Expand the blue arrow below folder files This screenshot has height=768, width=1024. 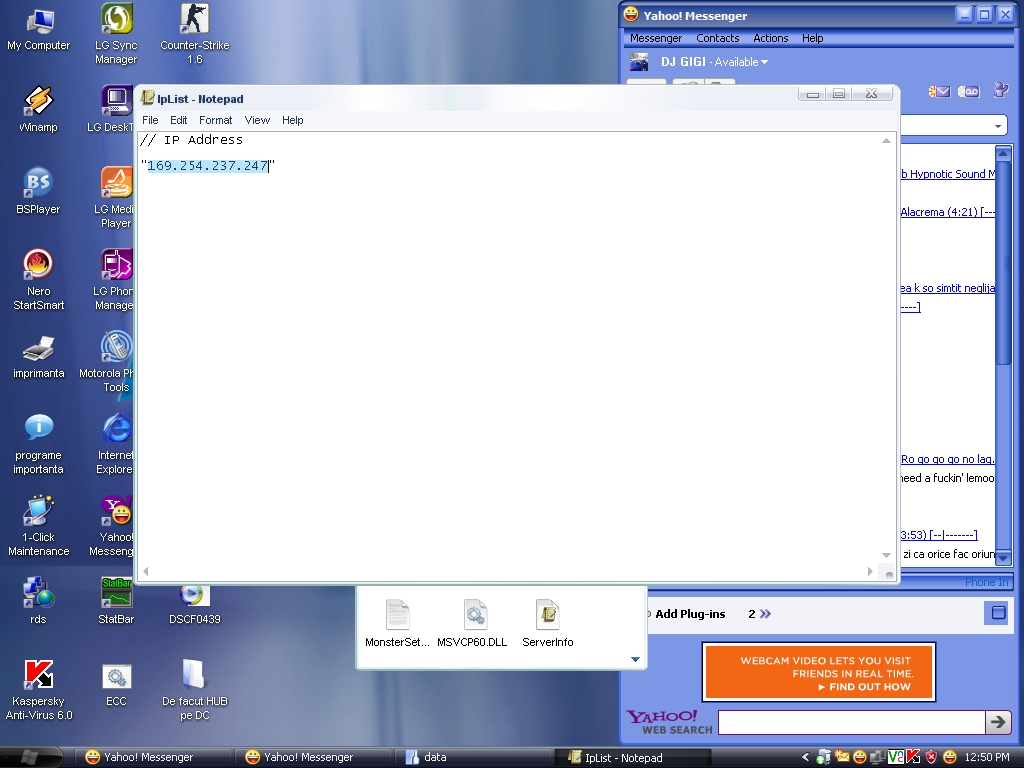tap(635, 659)
